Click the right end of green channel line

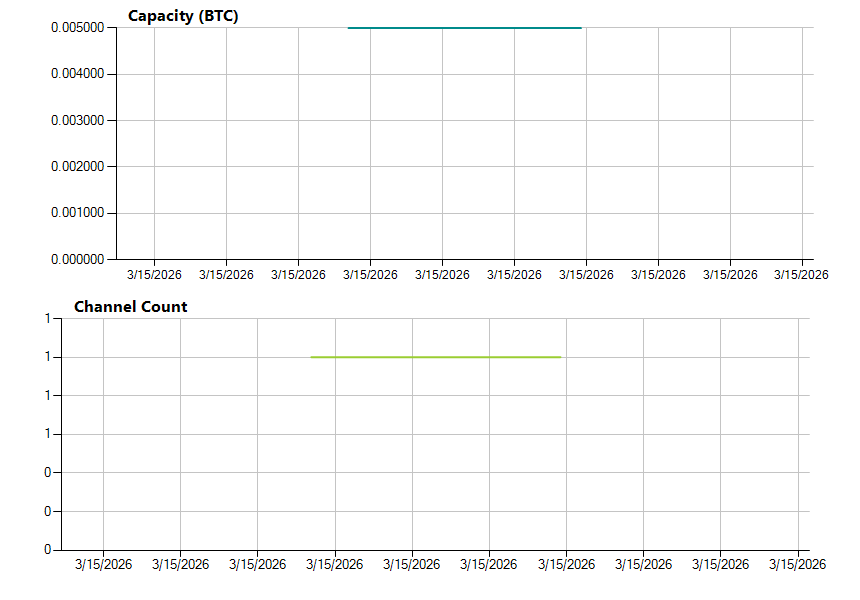(x=559, y=357)
